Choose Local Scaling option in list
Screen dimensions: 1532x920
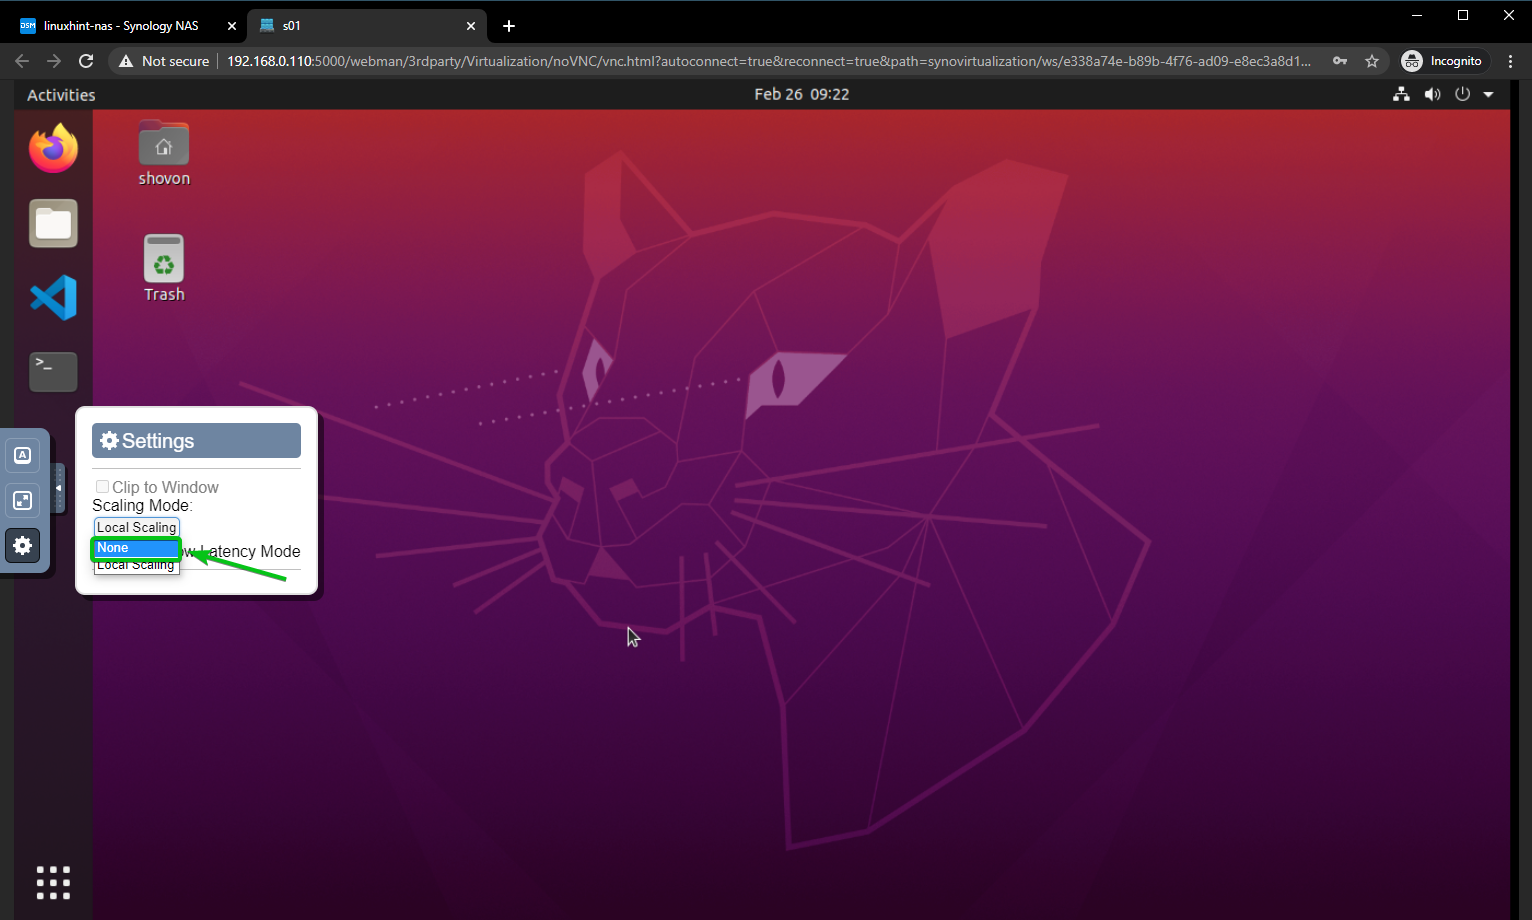click(136, 566)
